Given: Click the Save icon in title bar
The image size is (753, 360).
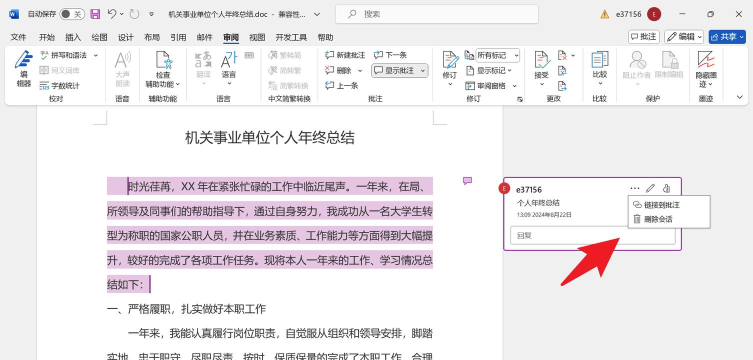Looking at the screenshot, I should point(95,14).
